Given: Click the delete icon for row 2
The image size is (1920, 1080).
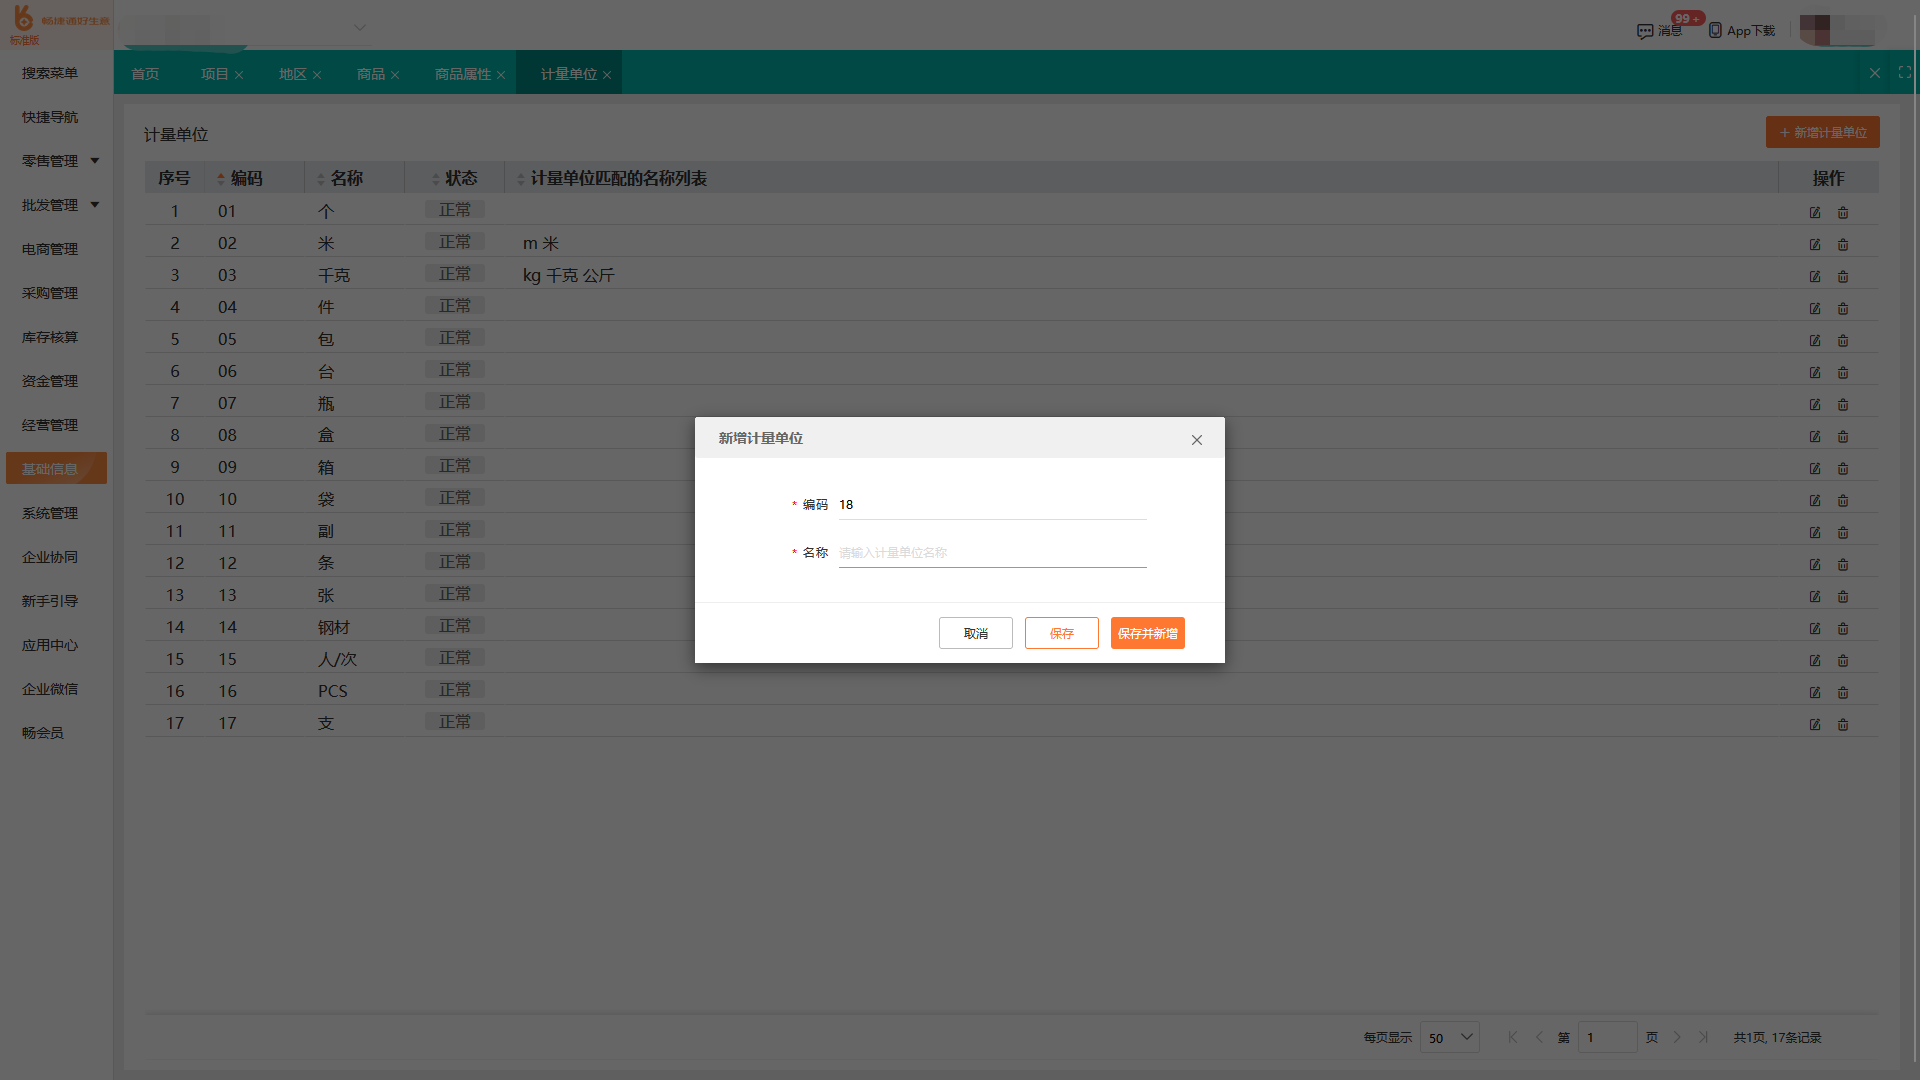Looking at the screenshot, I should (x=1844, y=243).
